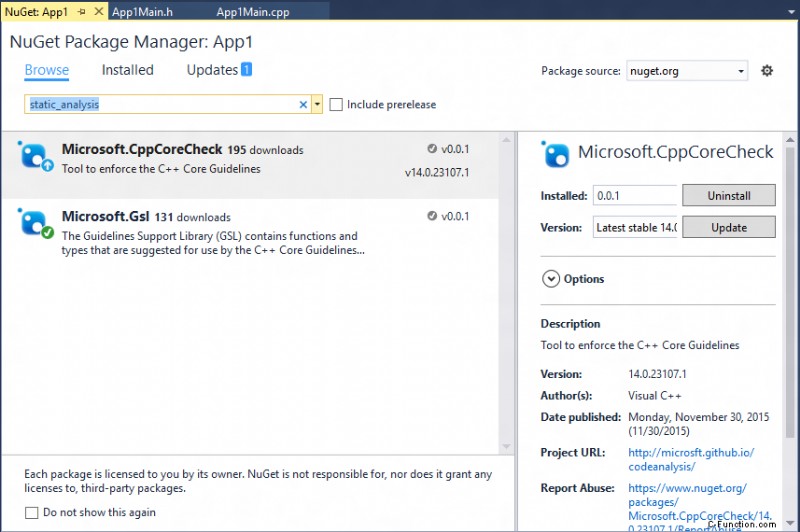Viewport: 800px width, 532px height.
Task: Open the Version selection dropdown
Action: [635, 227]
